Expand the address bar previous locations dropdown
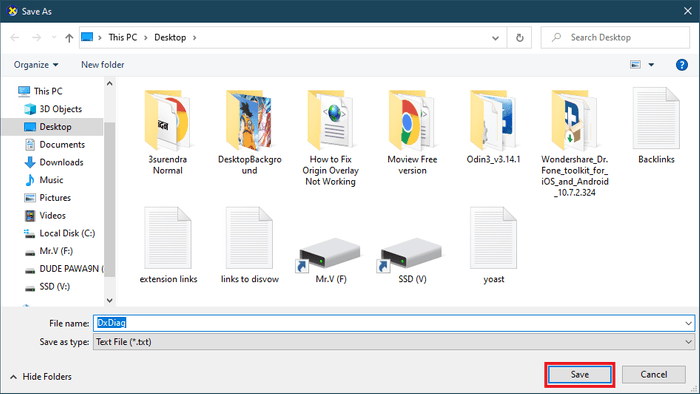 [495, 38]
